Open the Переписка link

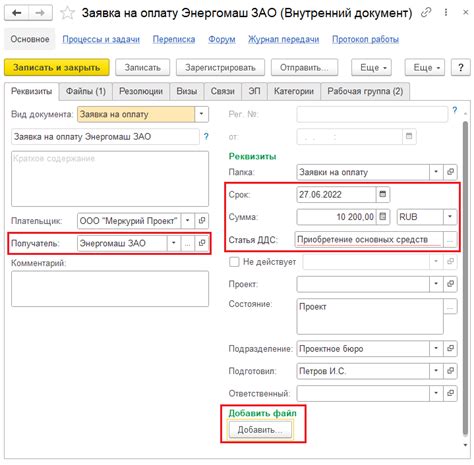(x=174, y=39)
